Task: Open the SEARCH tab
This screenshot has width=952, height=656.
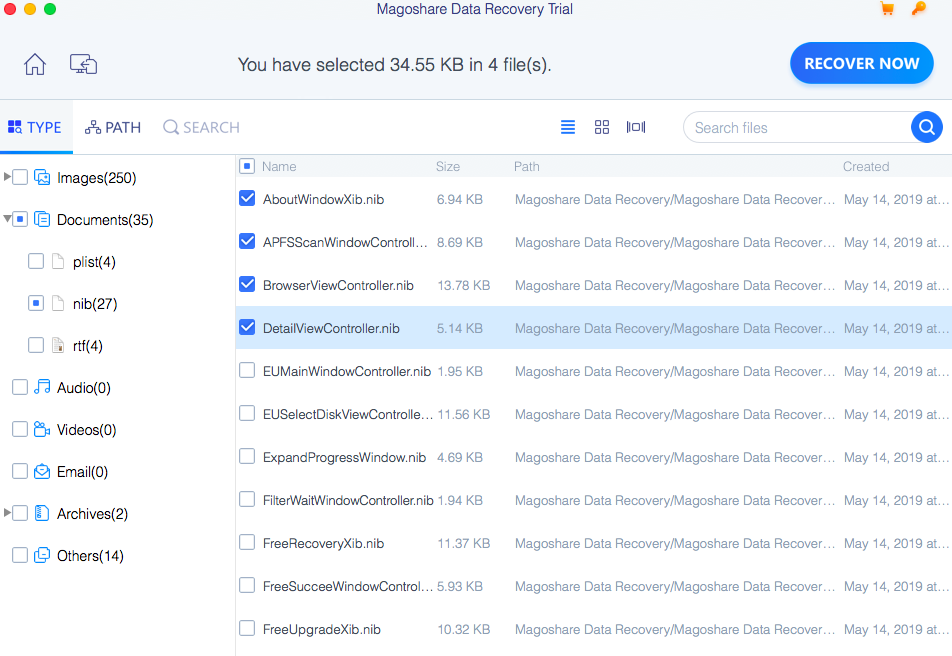Action: 201,127
